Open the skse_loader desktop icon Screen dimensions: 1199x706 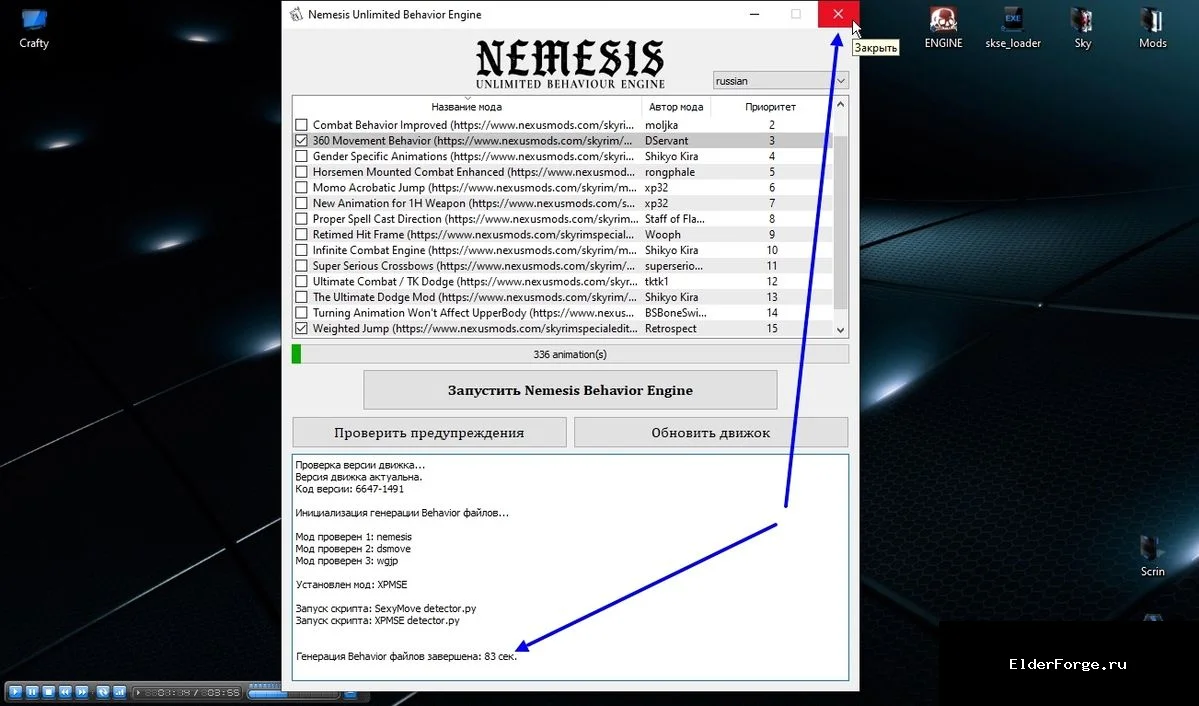tap(1012, 21)
